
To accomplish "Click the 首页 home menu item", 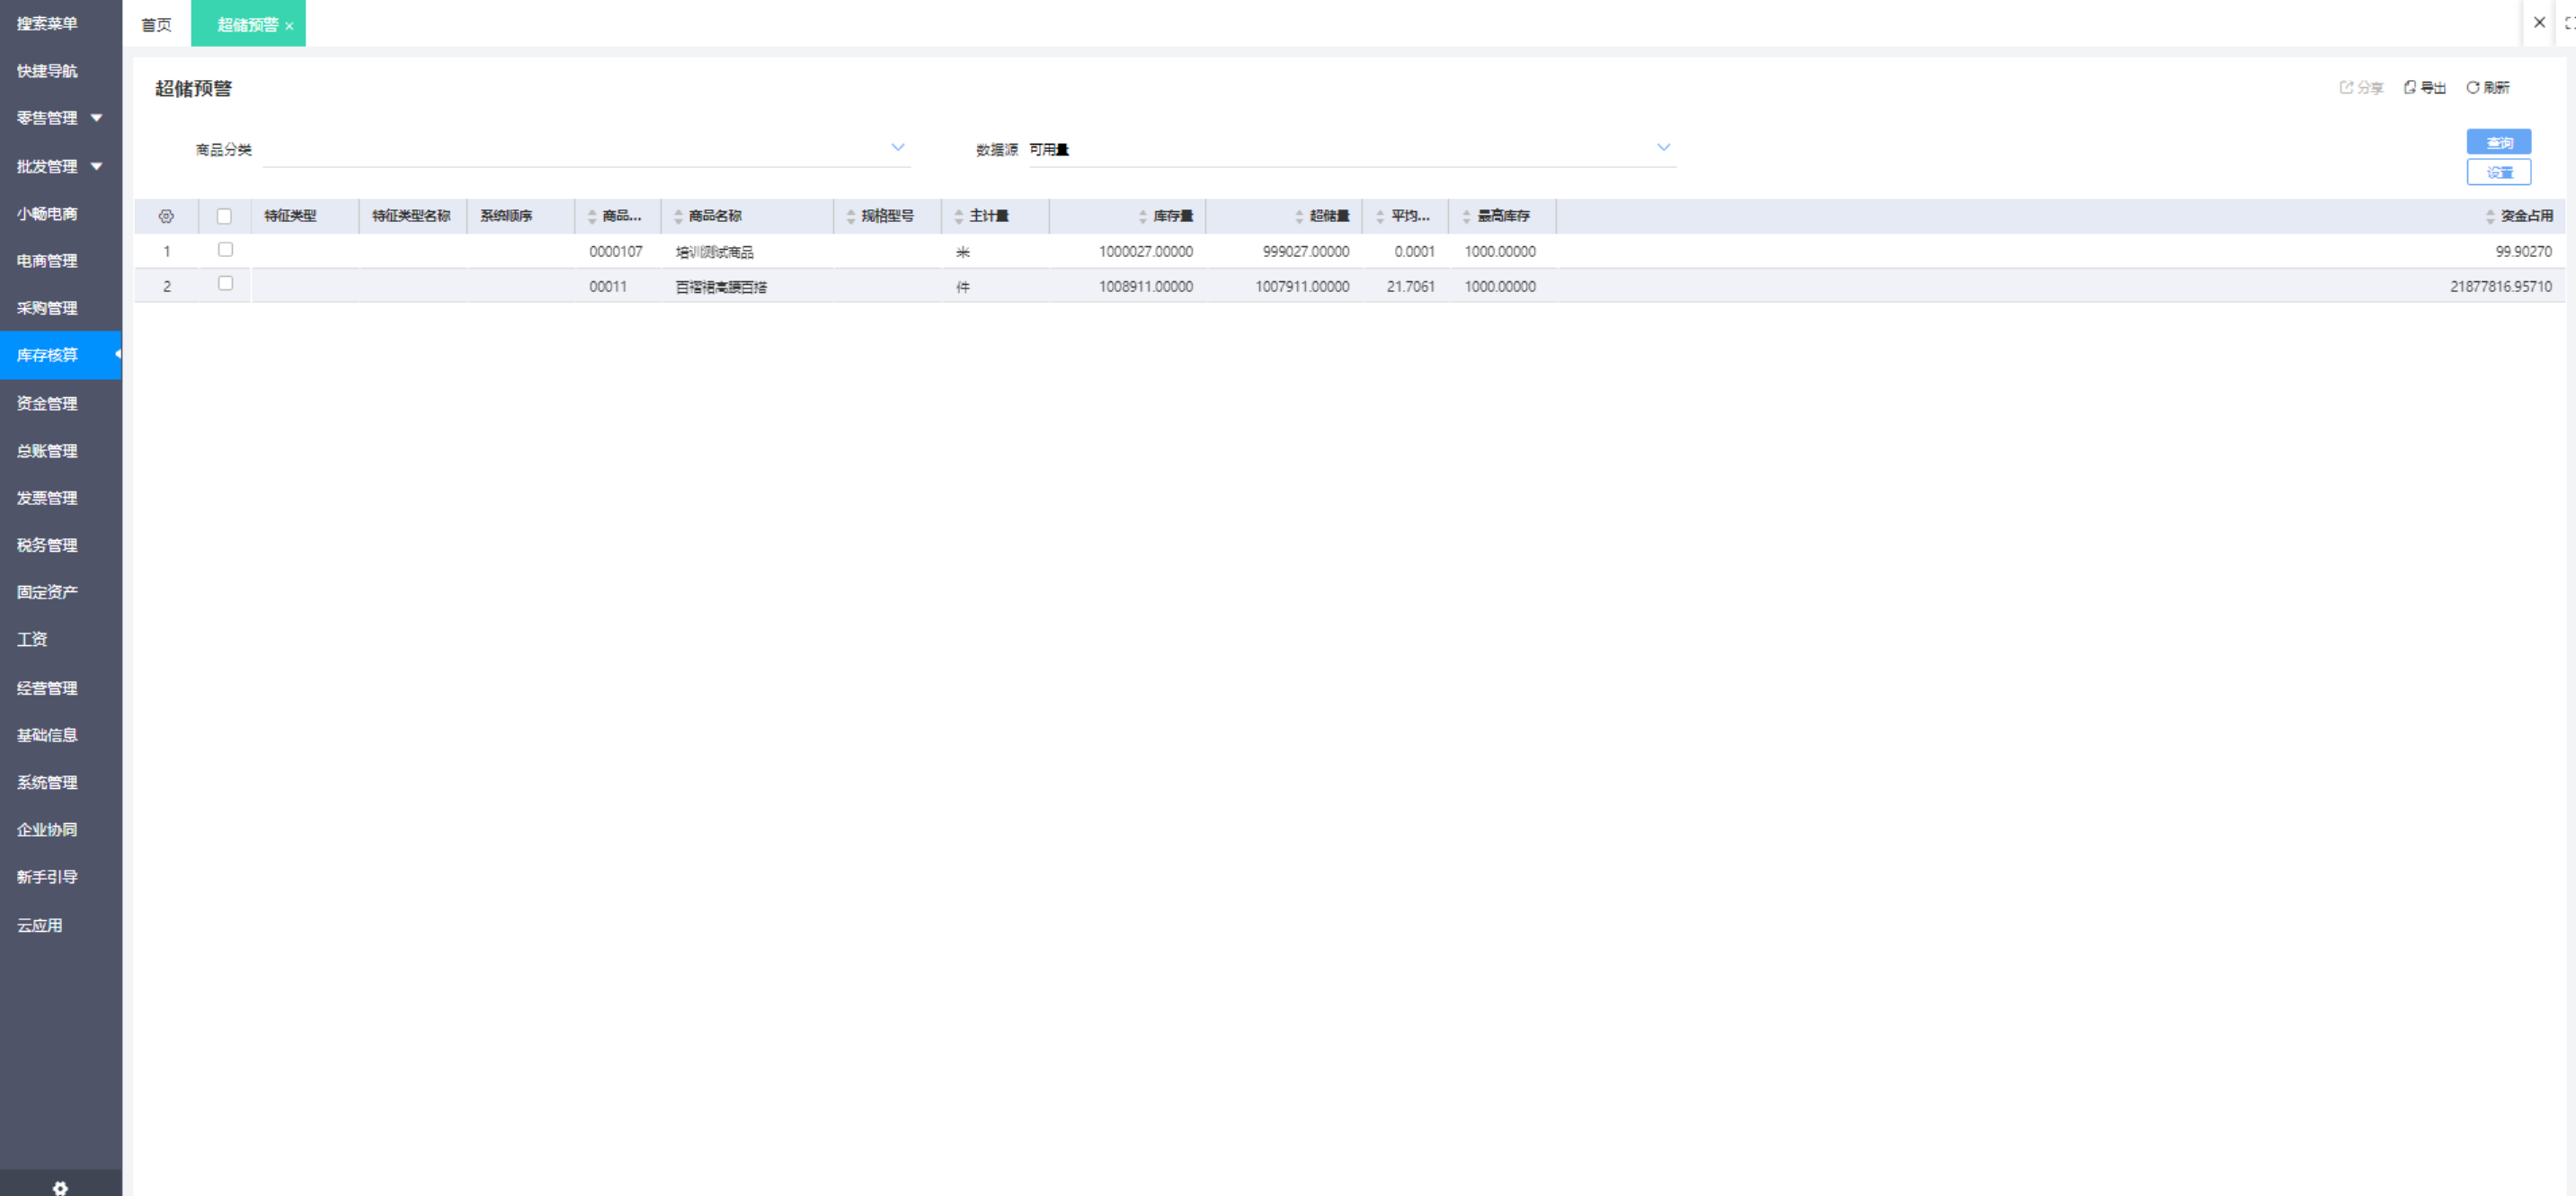I will pyautogui.click(x=157, y=23).
